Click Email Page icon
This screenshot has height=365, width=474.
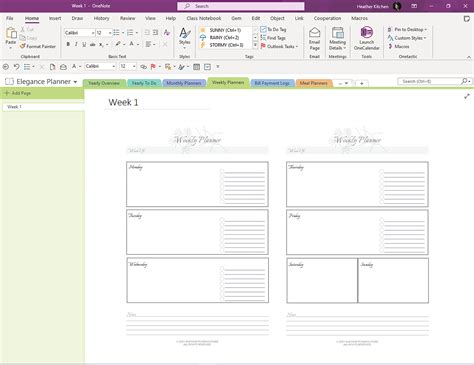click(314, 32)
